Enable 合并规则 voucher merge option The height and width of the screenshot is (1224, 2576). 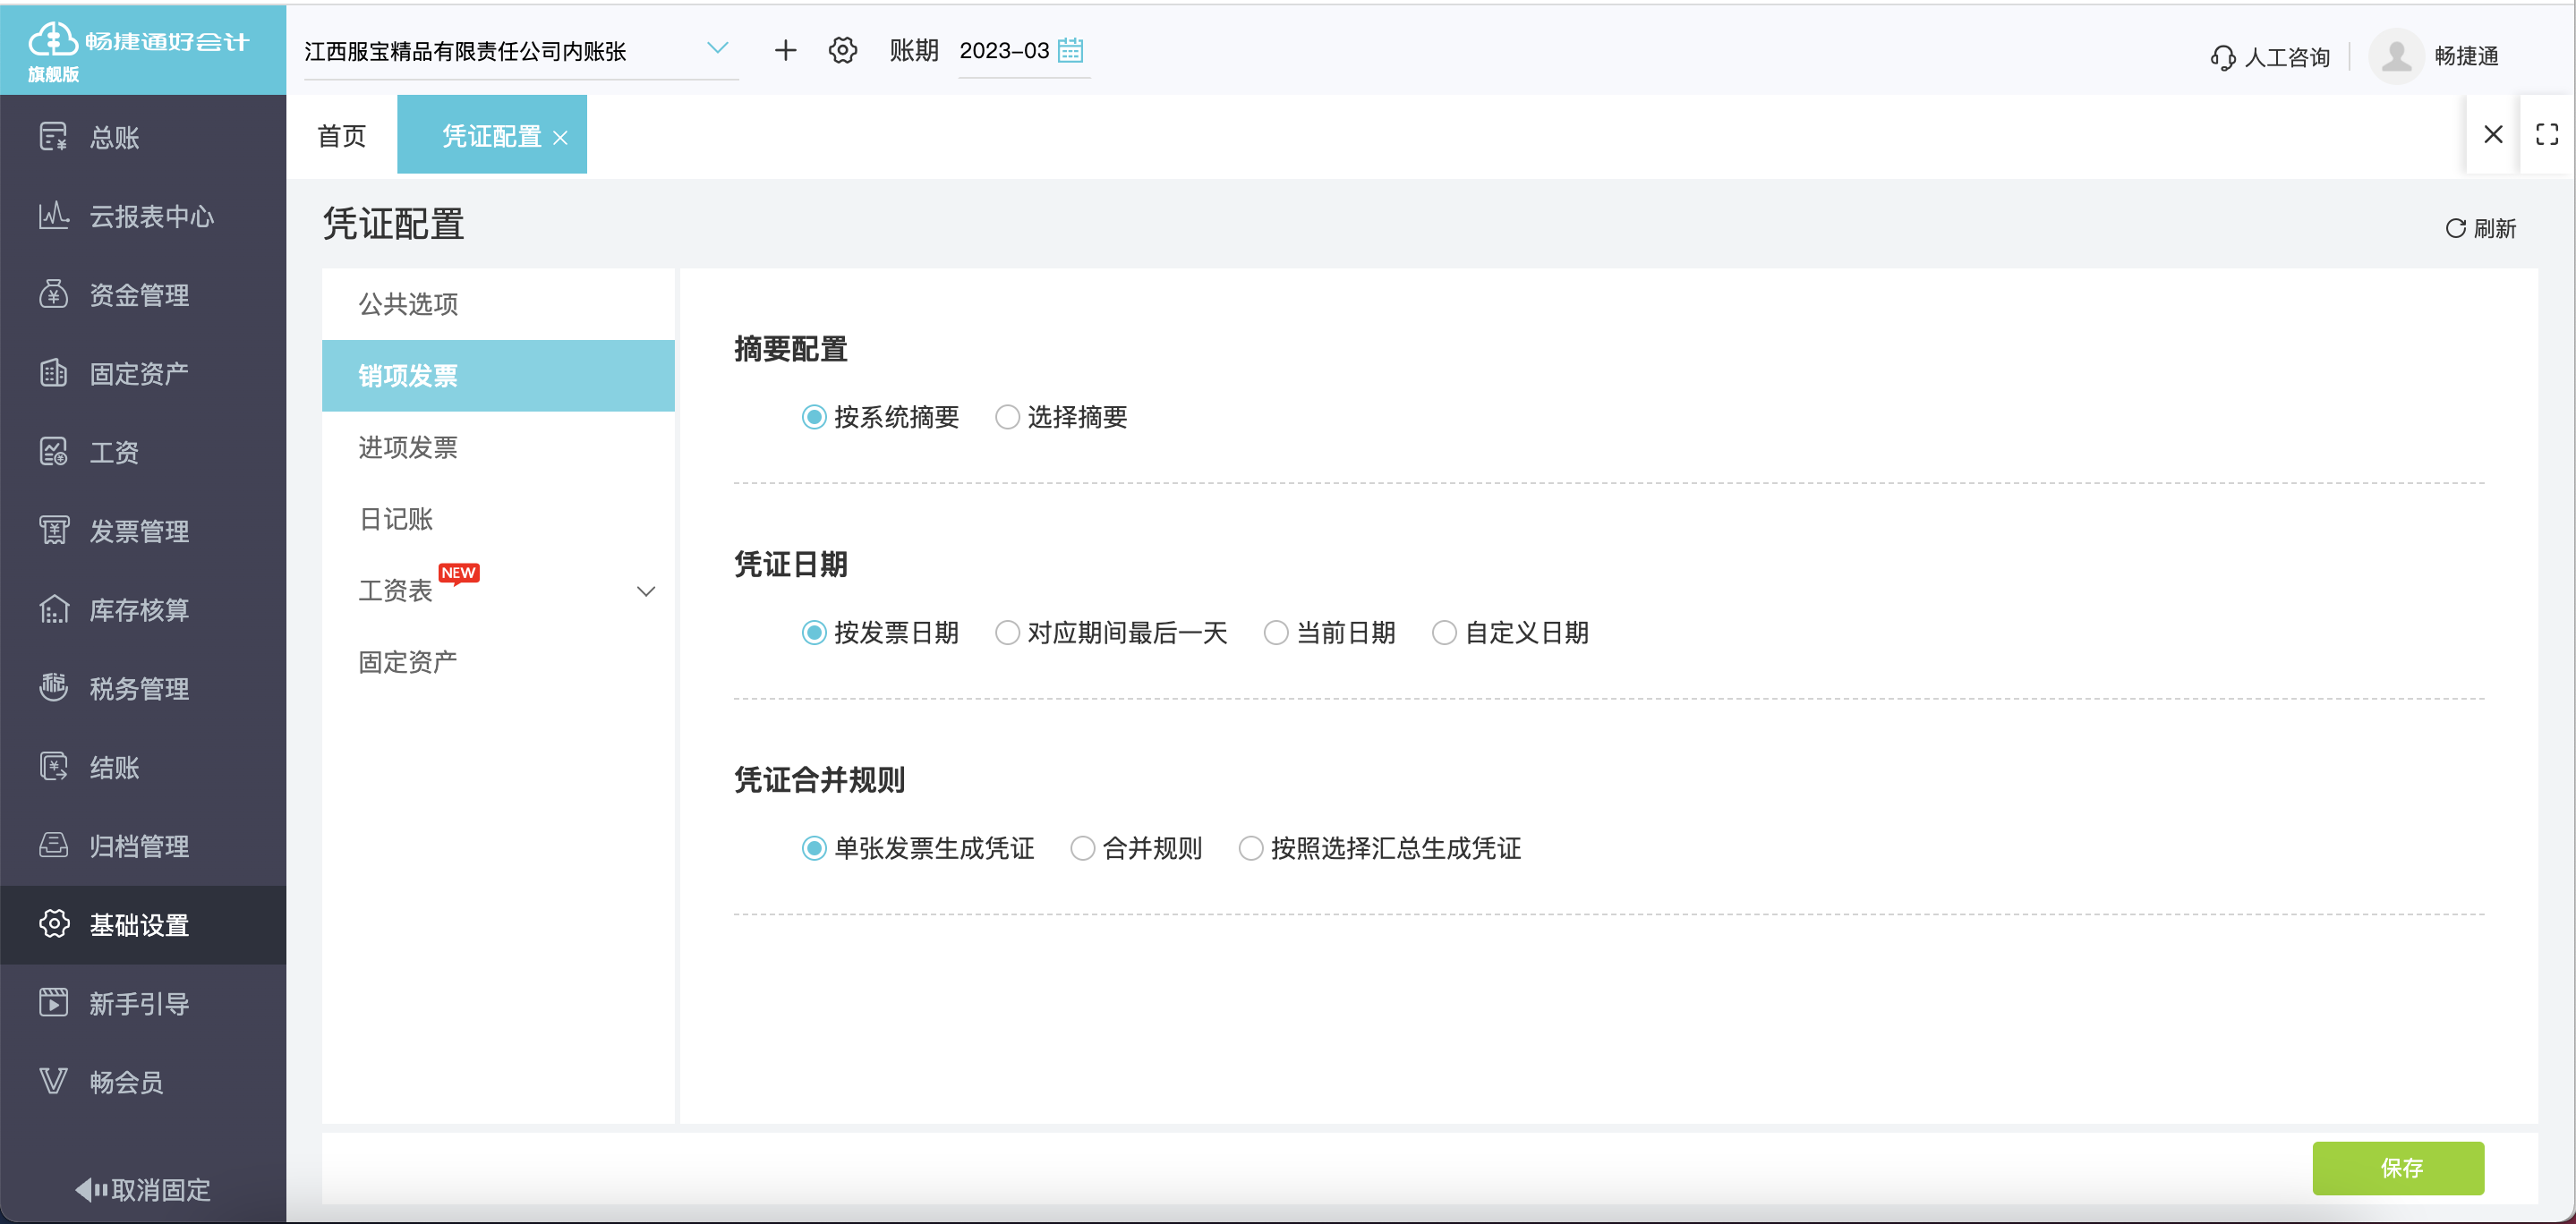coord(1079,848)
